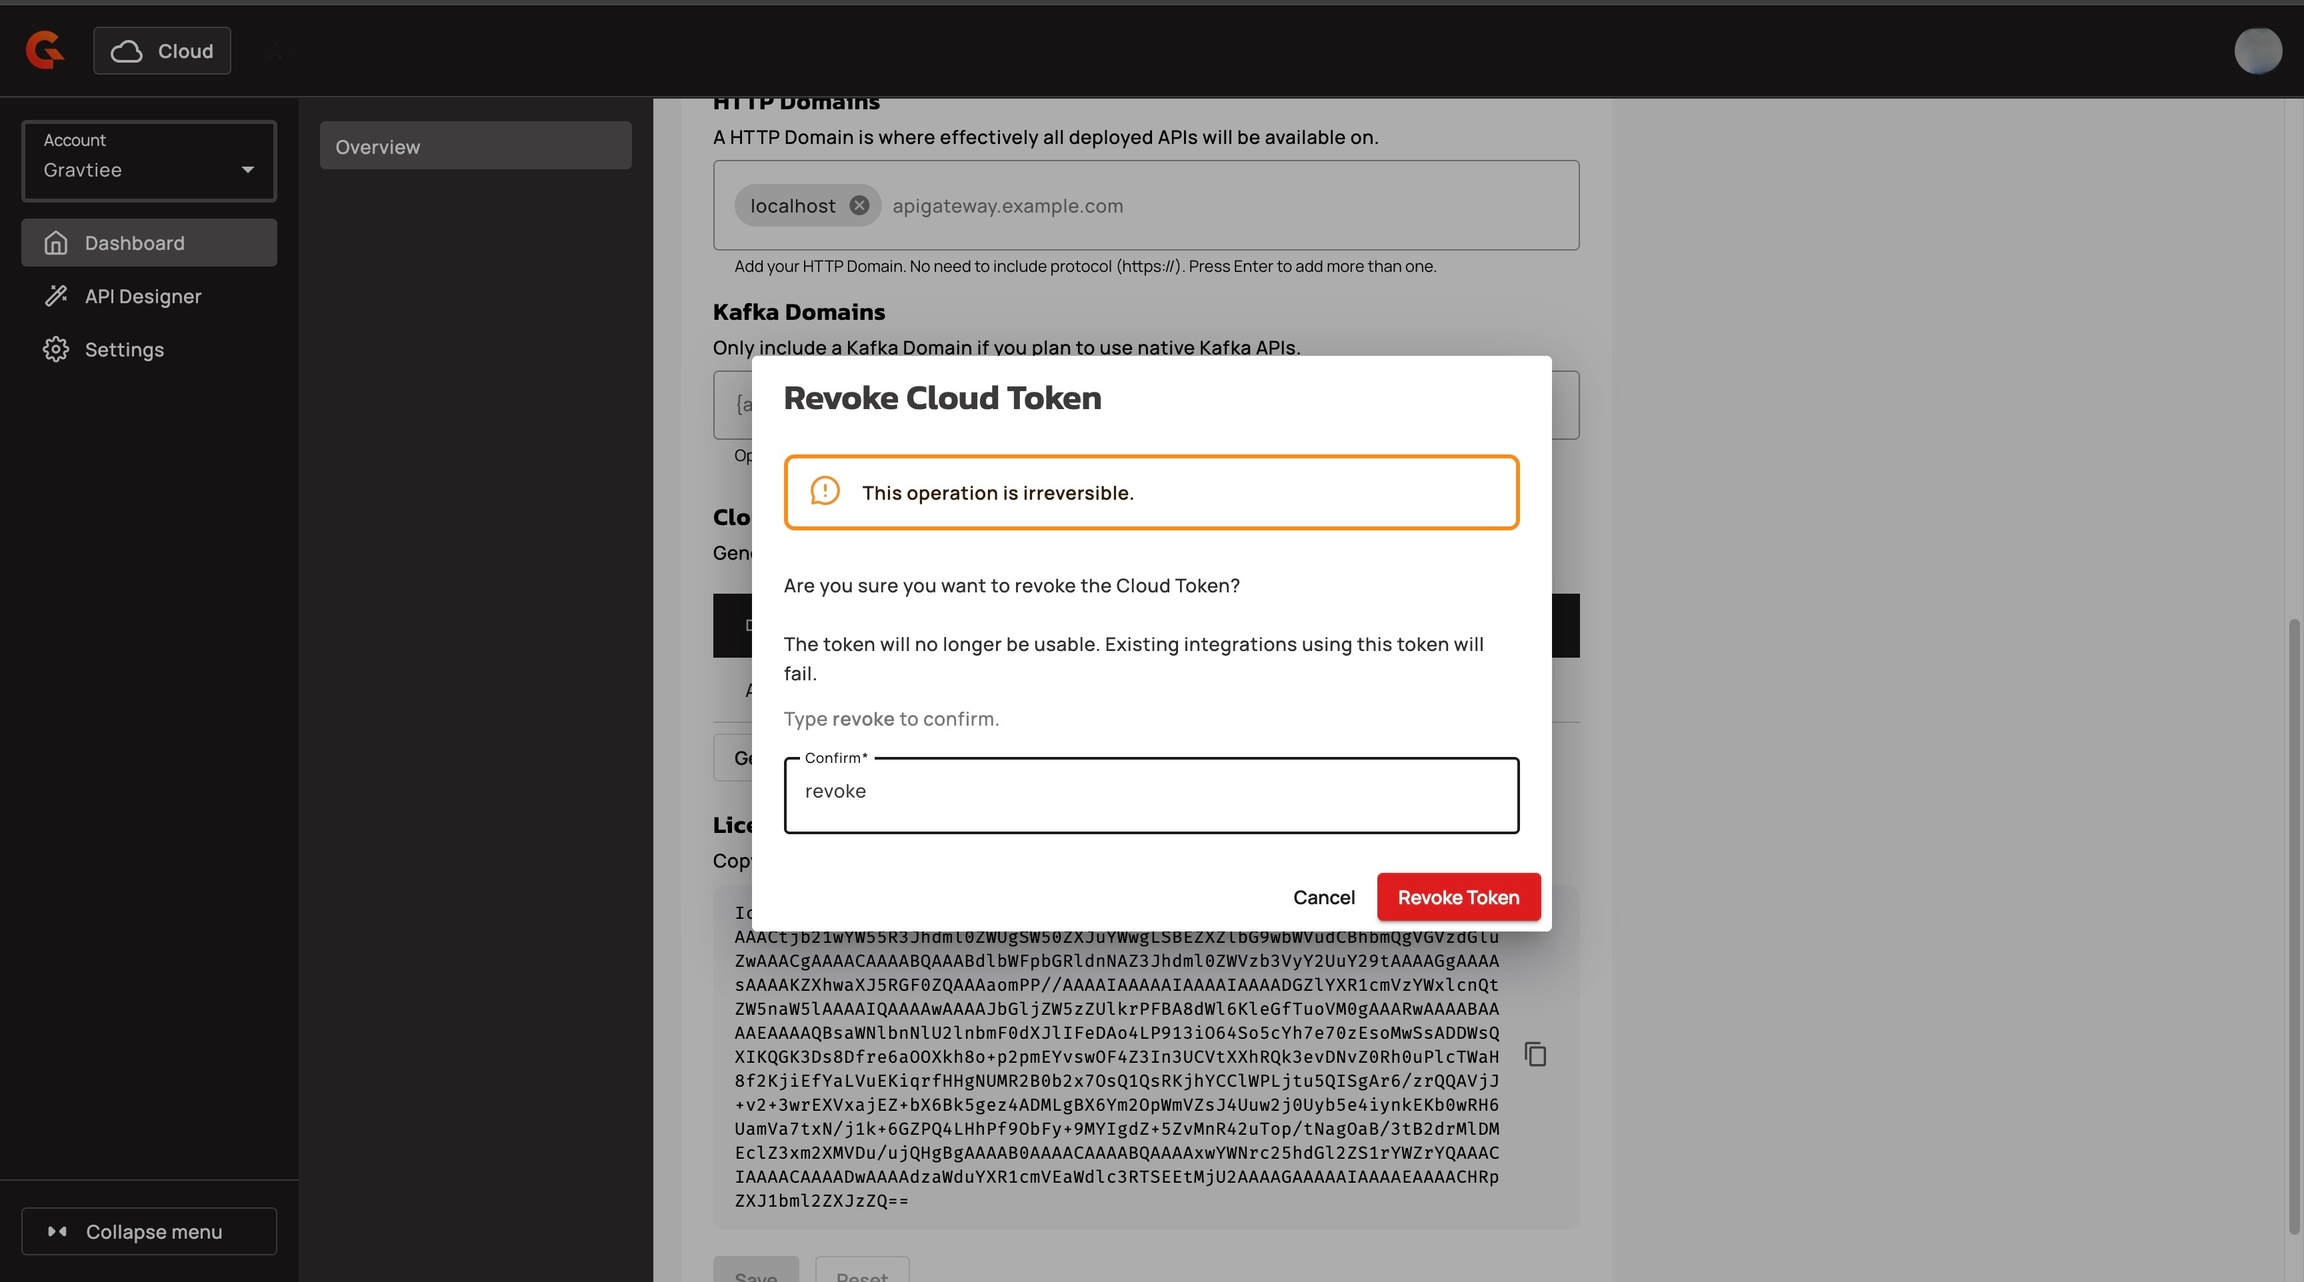Click the Account dropdown arrow
Viewport: 2304px width, 1282px height.
tap(247, 170)
